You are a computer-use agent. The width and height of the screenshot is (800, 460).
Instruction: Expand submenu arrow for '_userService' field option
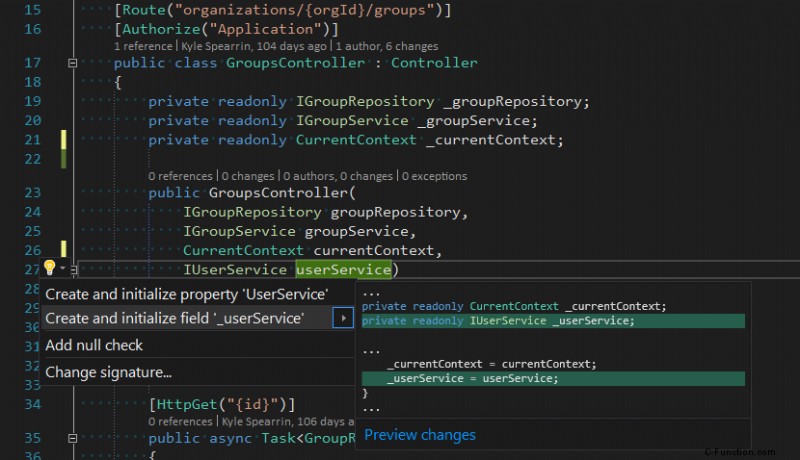(343, 318)
